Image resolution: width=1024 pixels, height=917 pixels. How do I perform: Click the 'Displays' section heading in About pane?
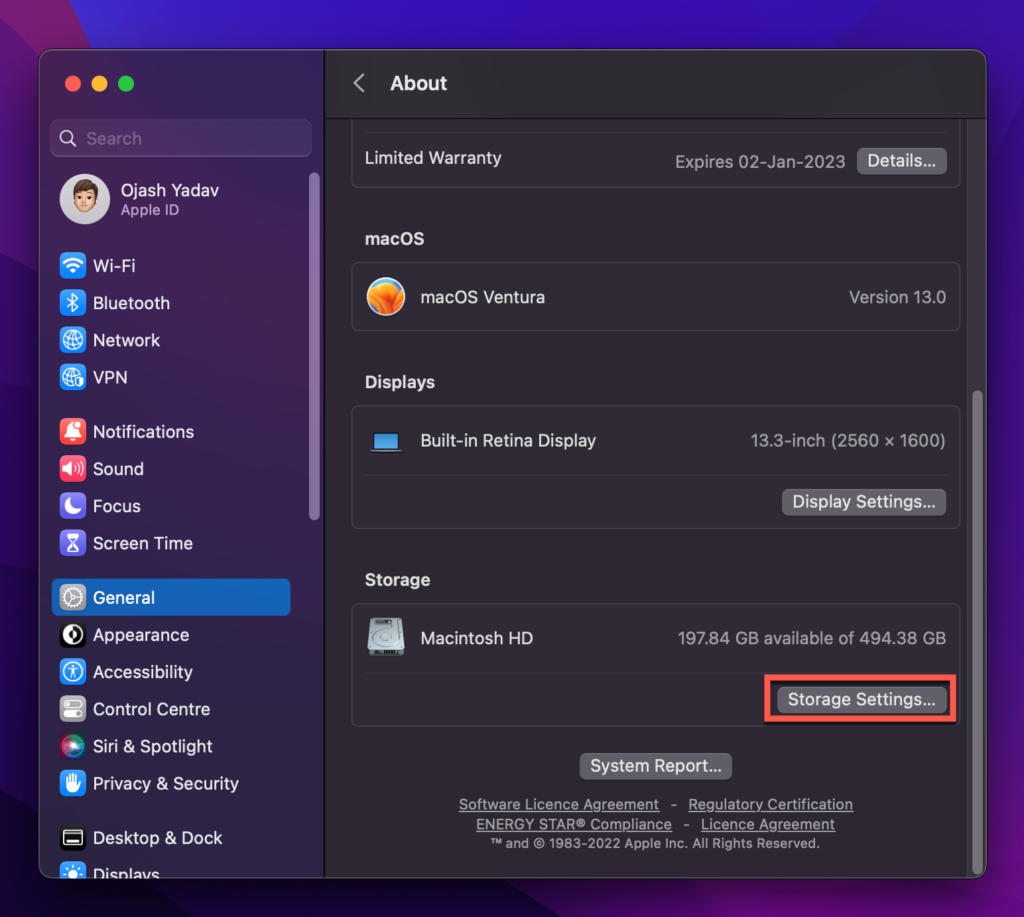pos(400,382)
